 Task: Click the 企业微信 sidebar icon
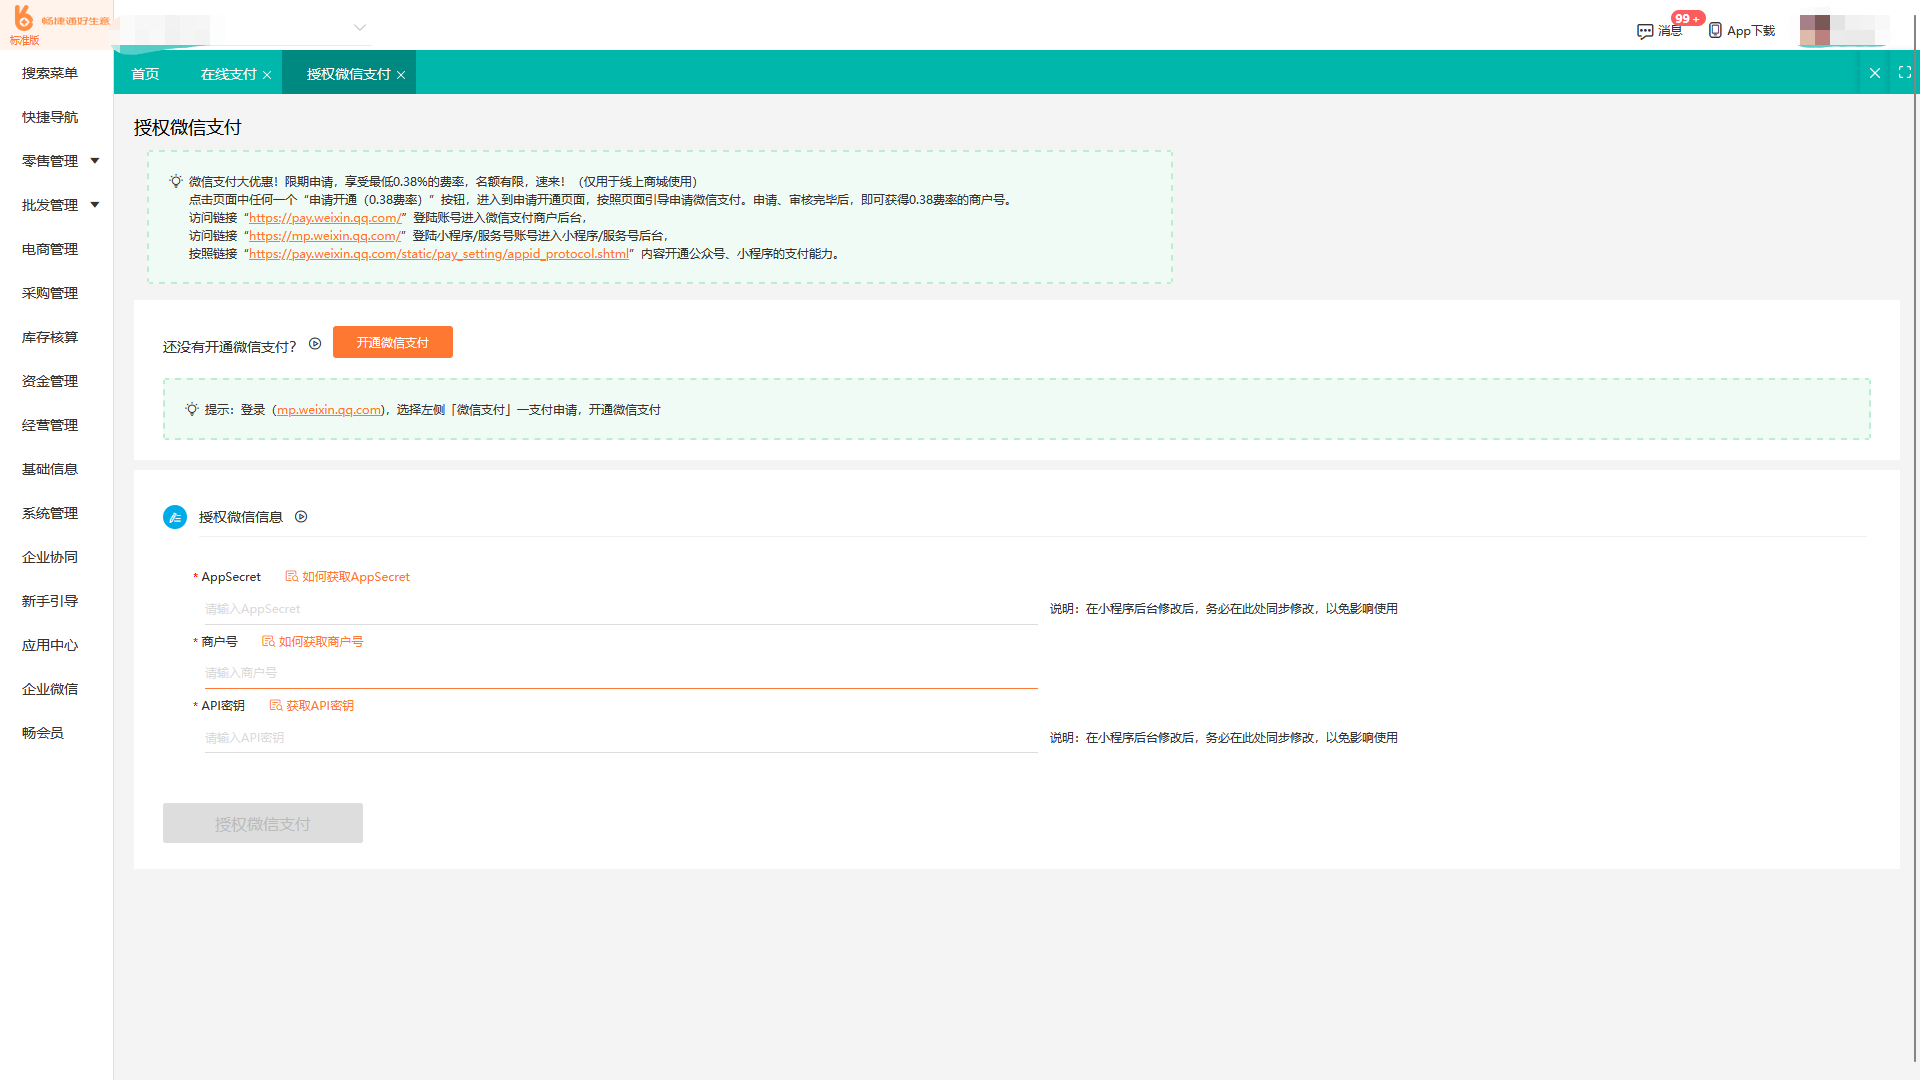point(50,688)
